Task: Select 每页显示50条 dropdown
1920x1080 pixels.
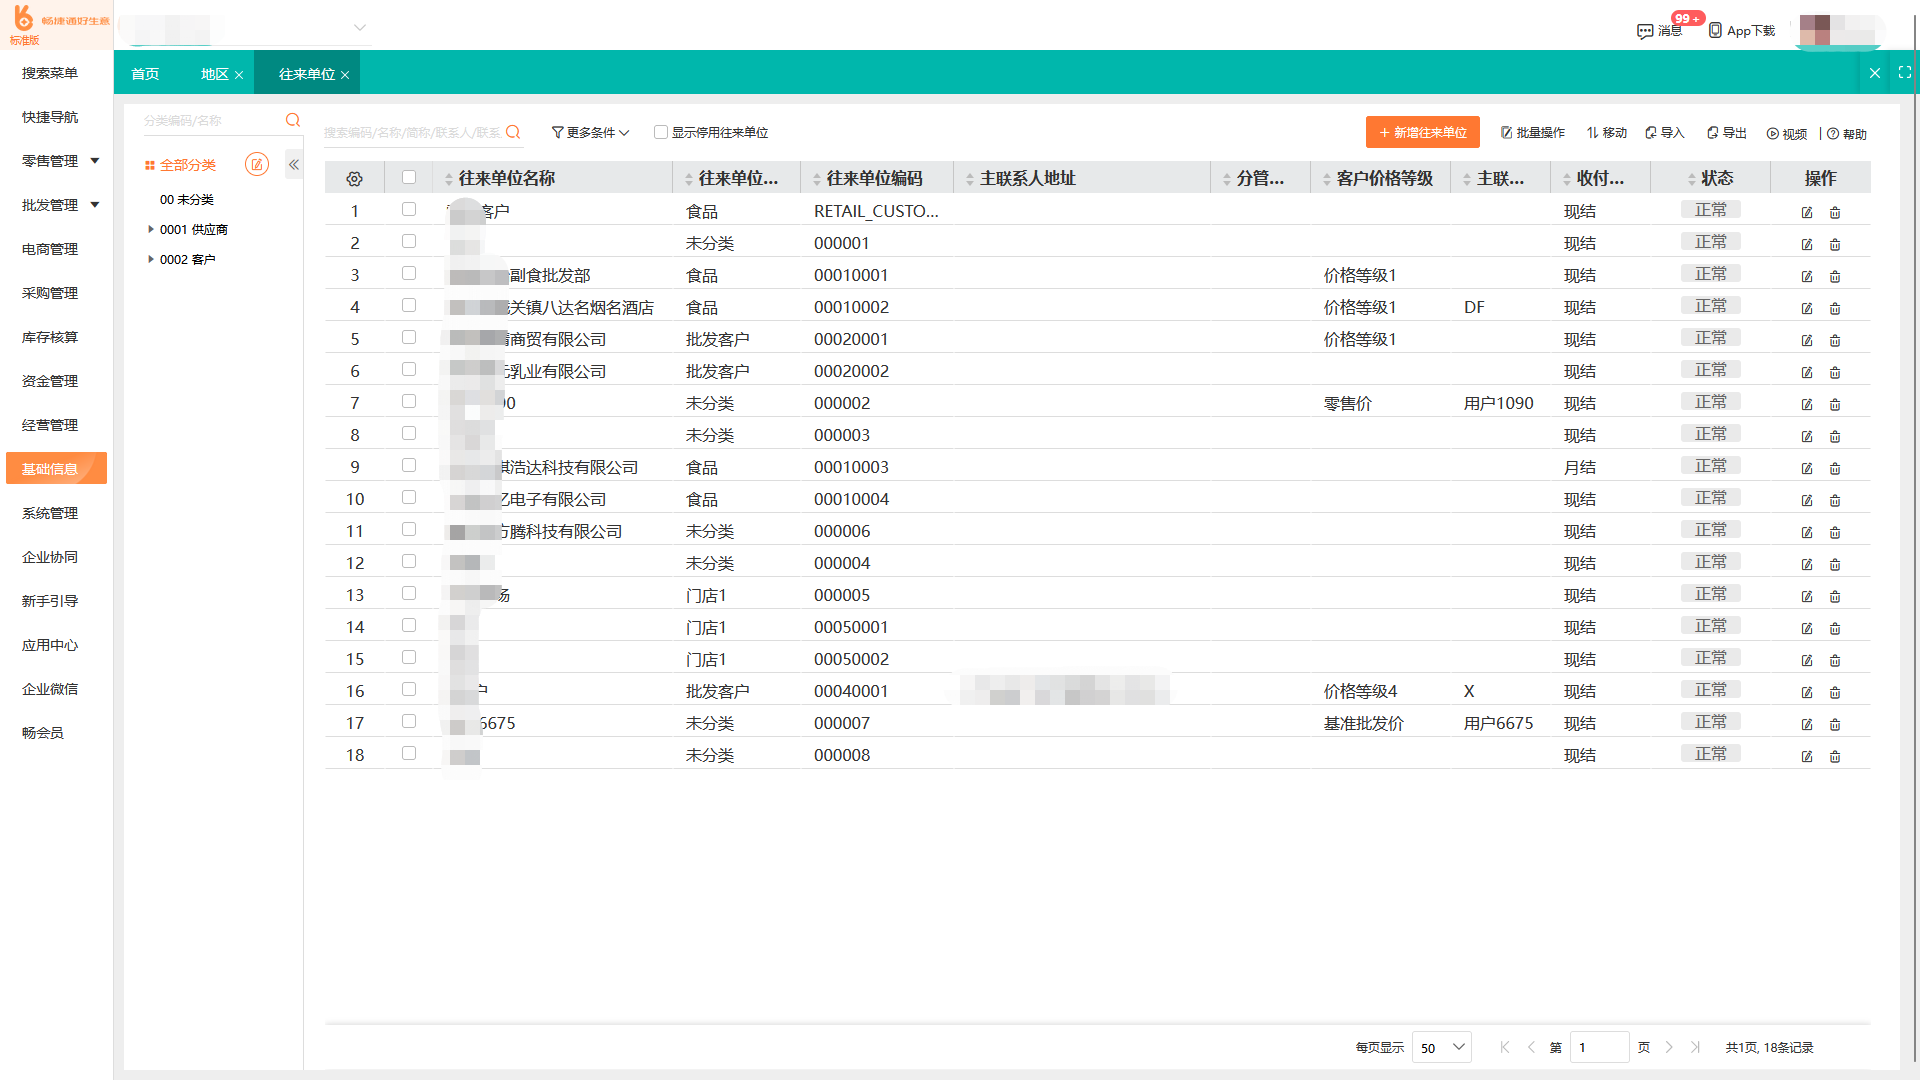Action: tap(1439, 1047)
